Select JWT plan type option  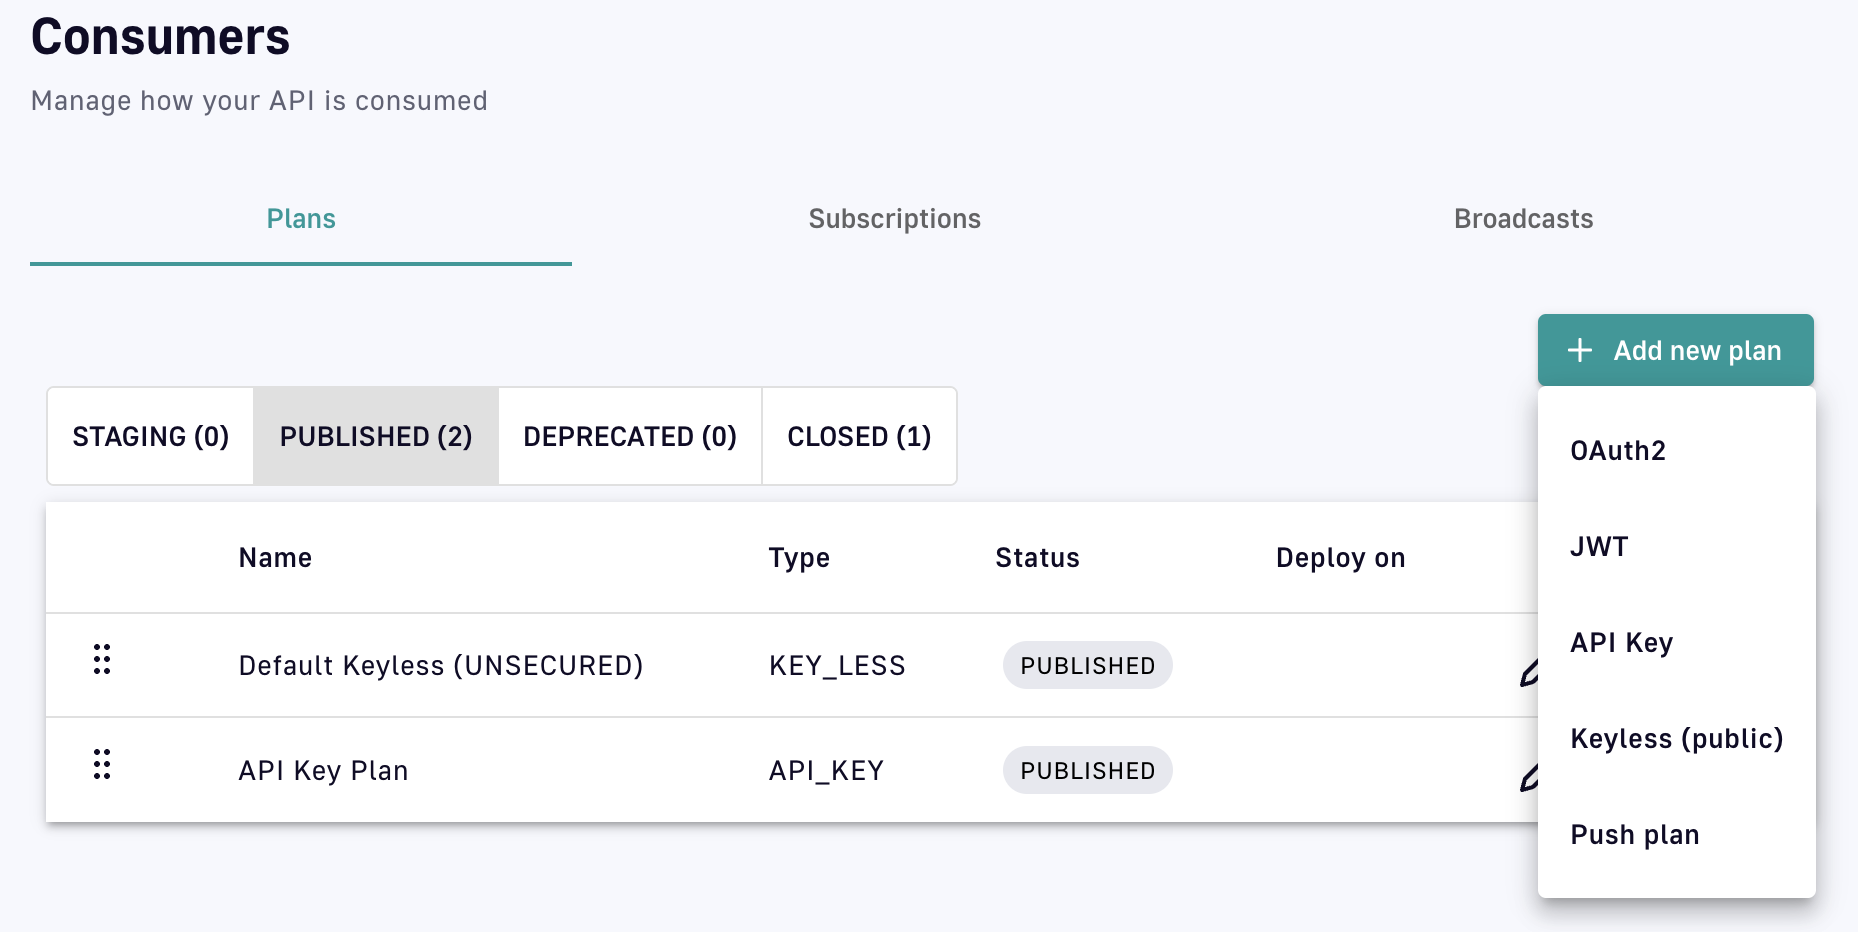pyautogui.click(x=1599, y=547)
